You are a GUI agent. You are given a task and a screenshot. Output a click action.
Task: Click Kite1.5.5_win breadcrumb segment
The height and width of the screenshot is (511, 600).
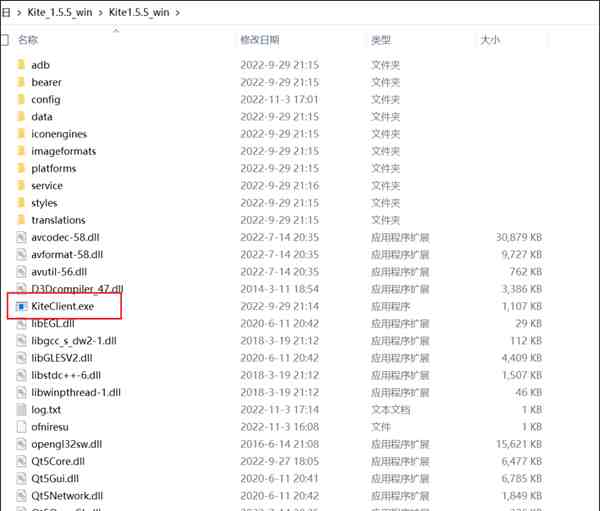(169, 10)
